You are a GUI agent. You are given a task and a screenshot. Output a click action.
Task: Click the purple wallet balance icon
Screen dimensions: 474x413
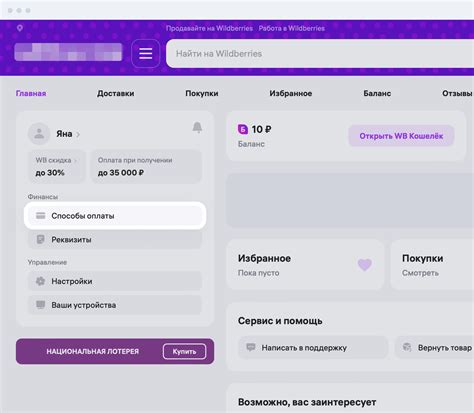(x=243, y=129)
